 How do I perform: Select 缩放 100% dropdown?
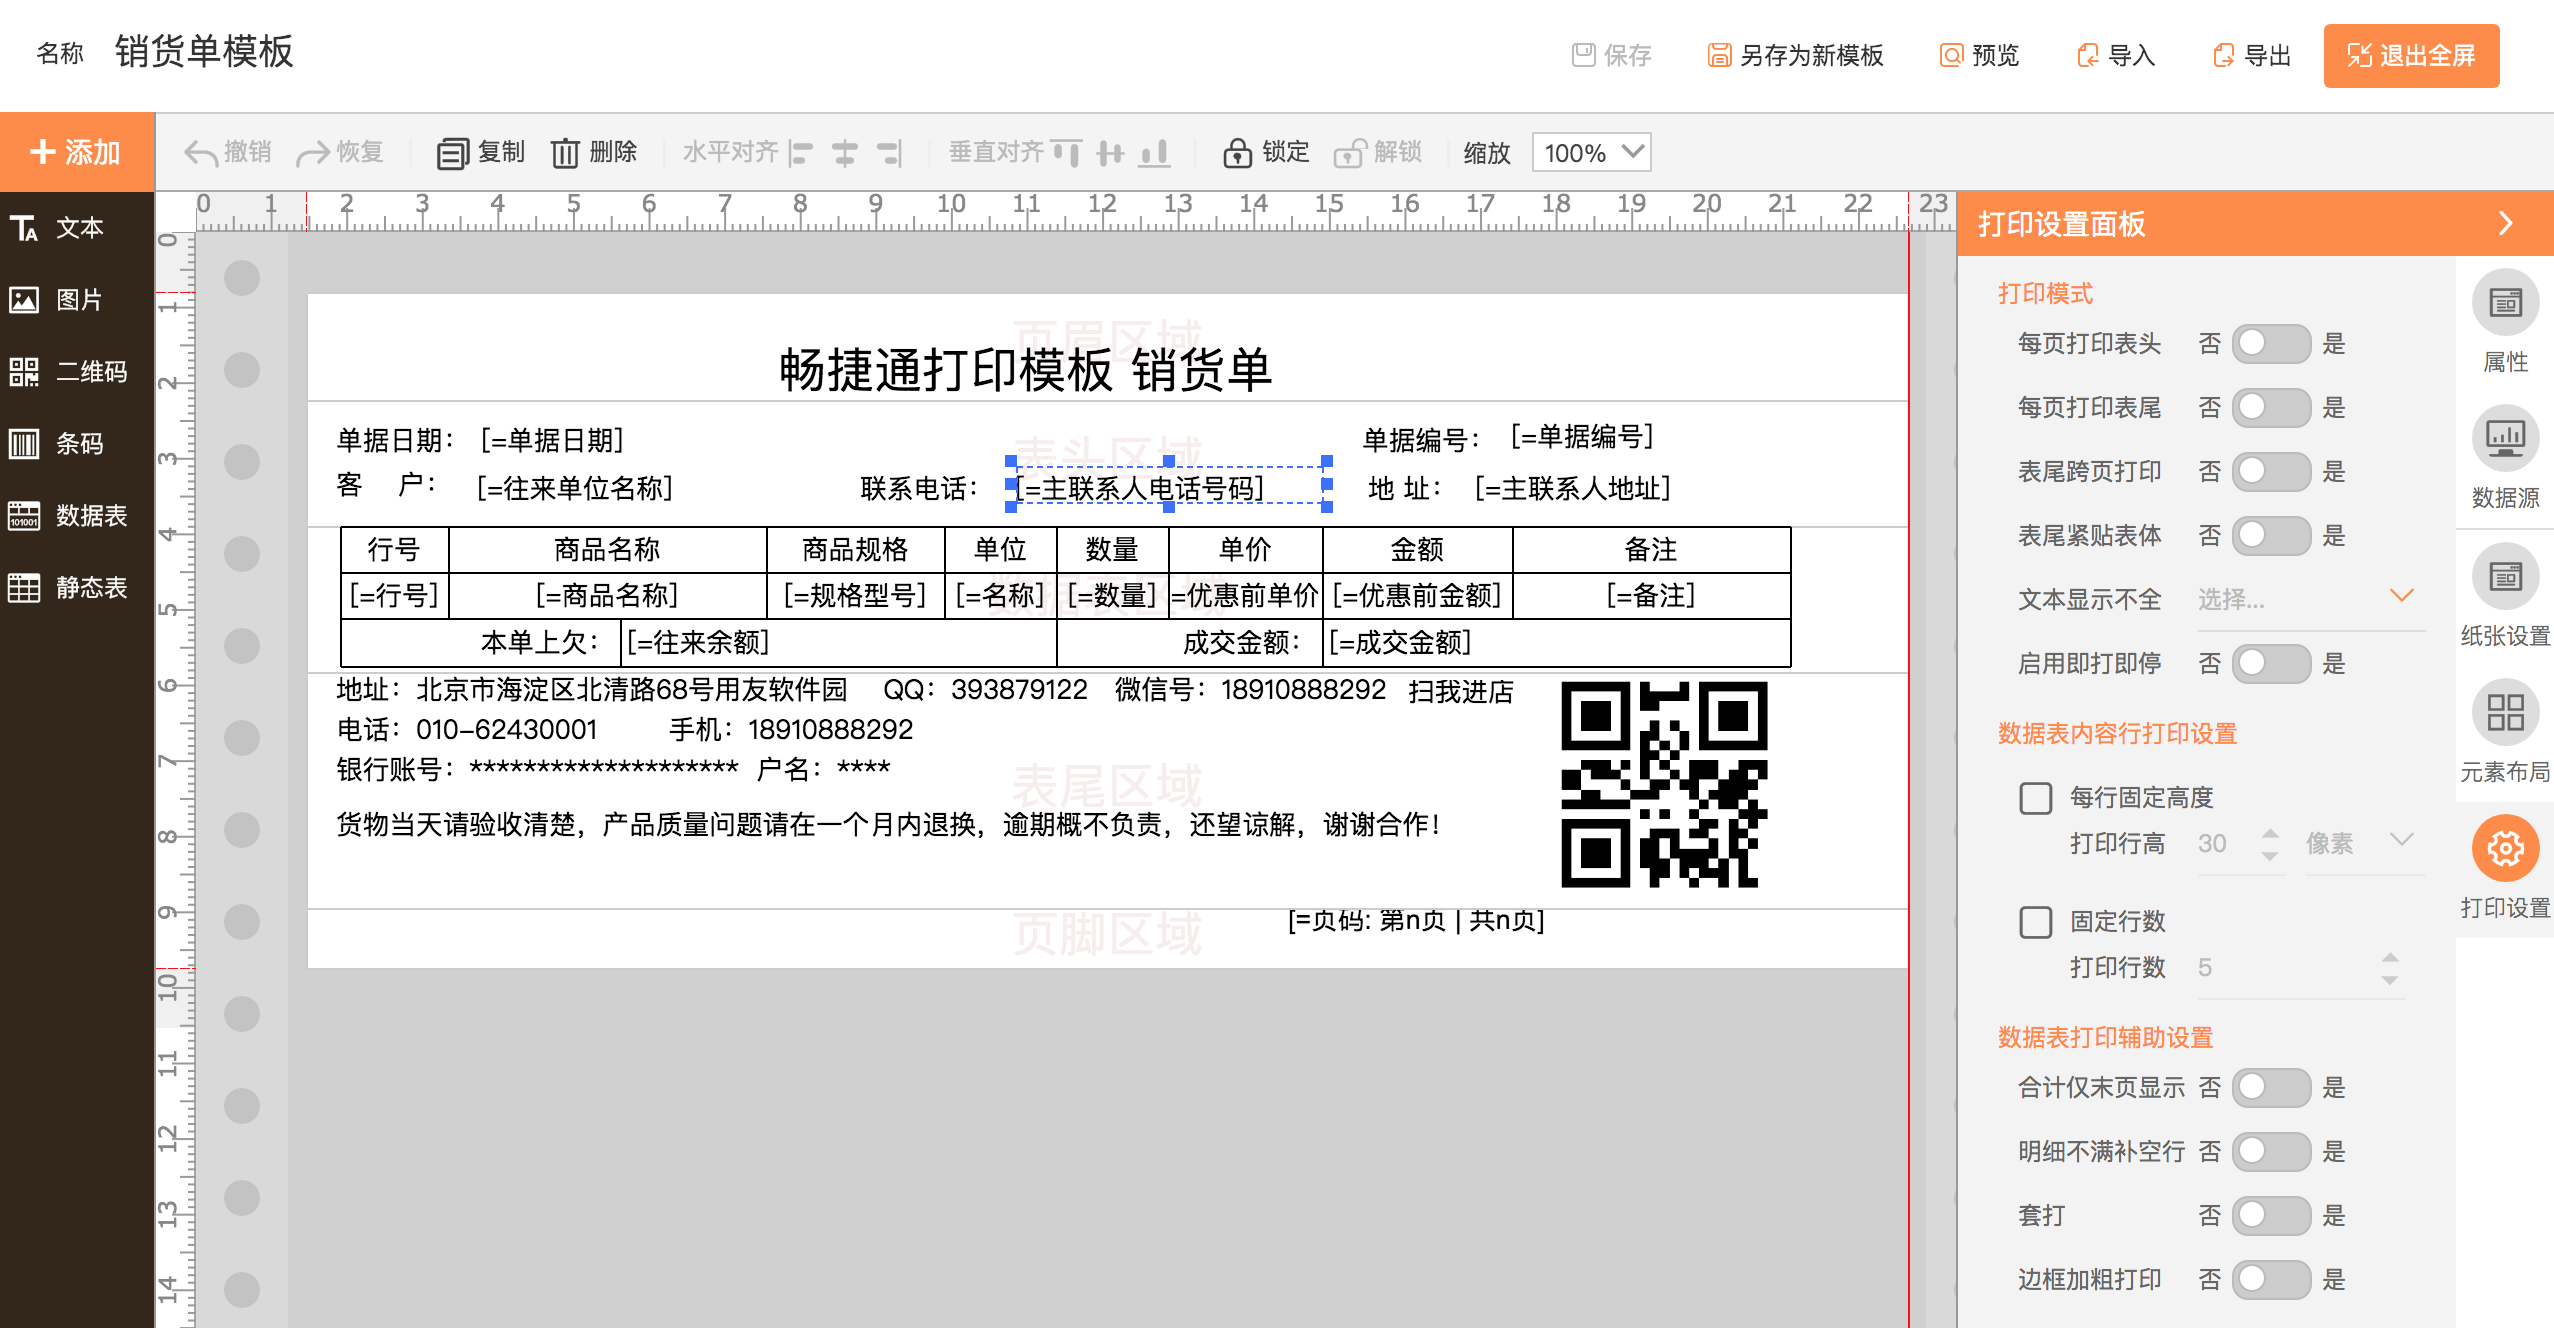(x=1588, y=154)
